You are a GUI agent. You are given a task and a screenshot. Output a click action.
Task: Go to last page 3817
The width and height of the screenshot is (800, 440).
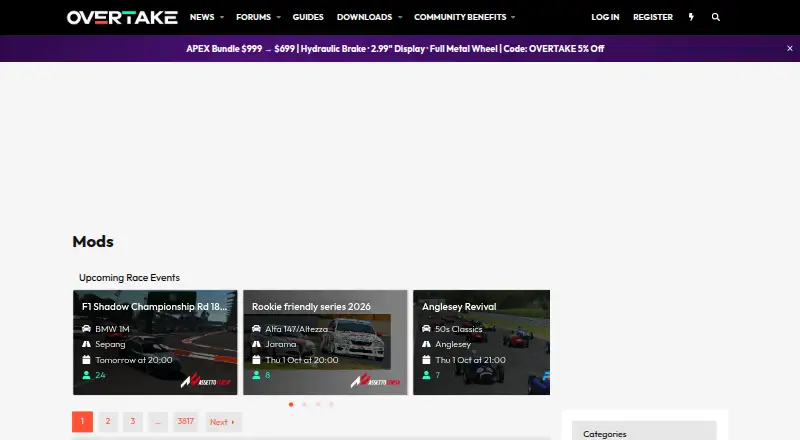[186, 422]
